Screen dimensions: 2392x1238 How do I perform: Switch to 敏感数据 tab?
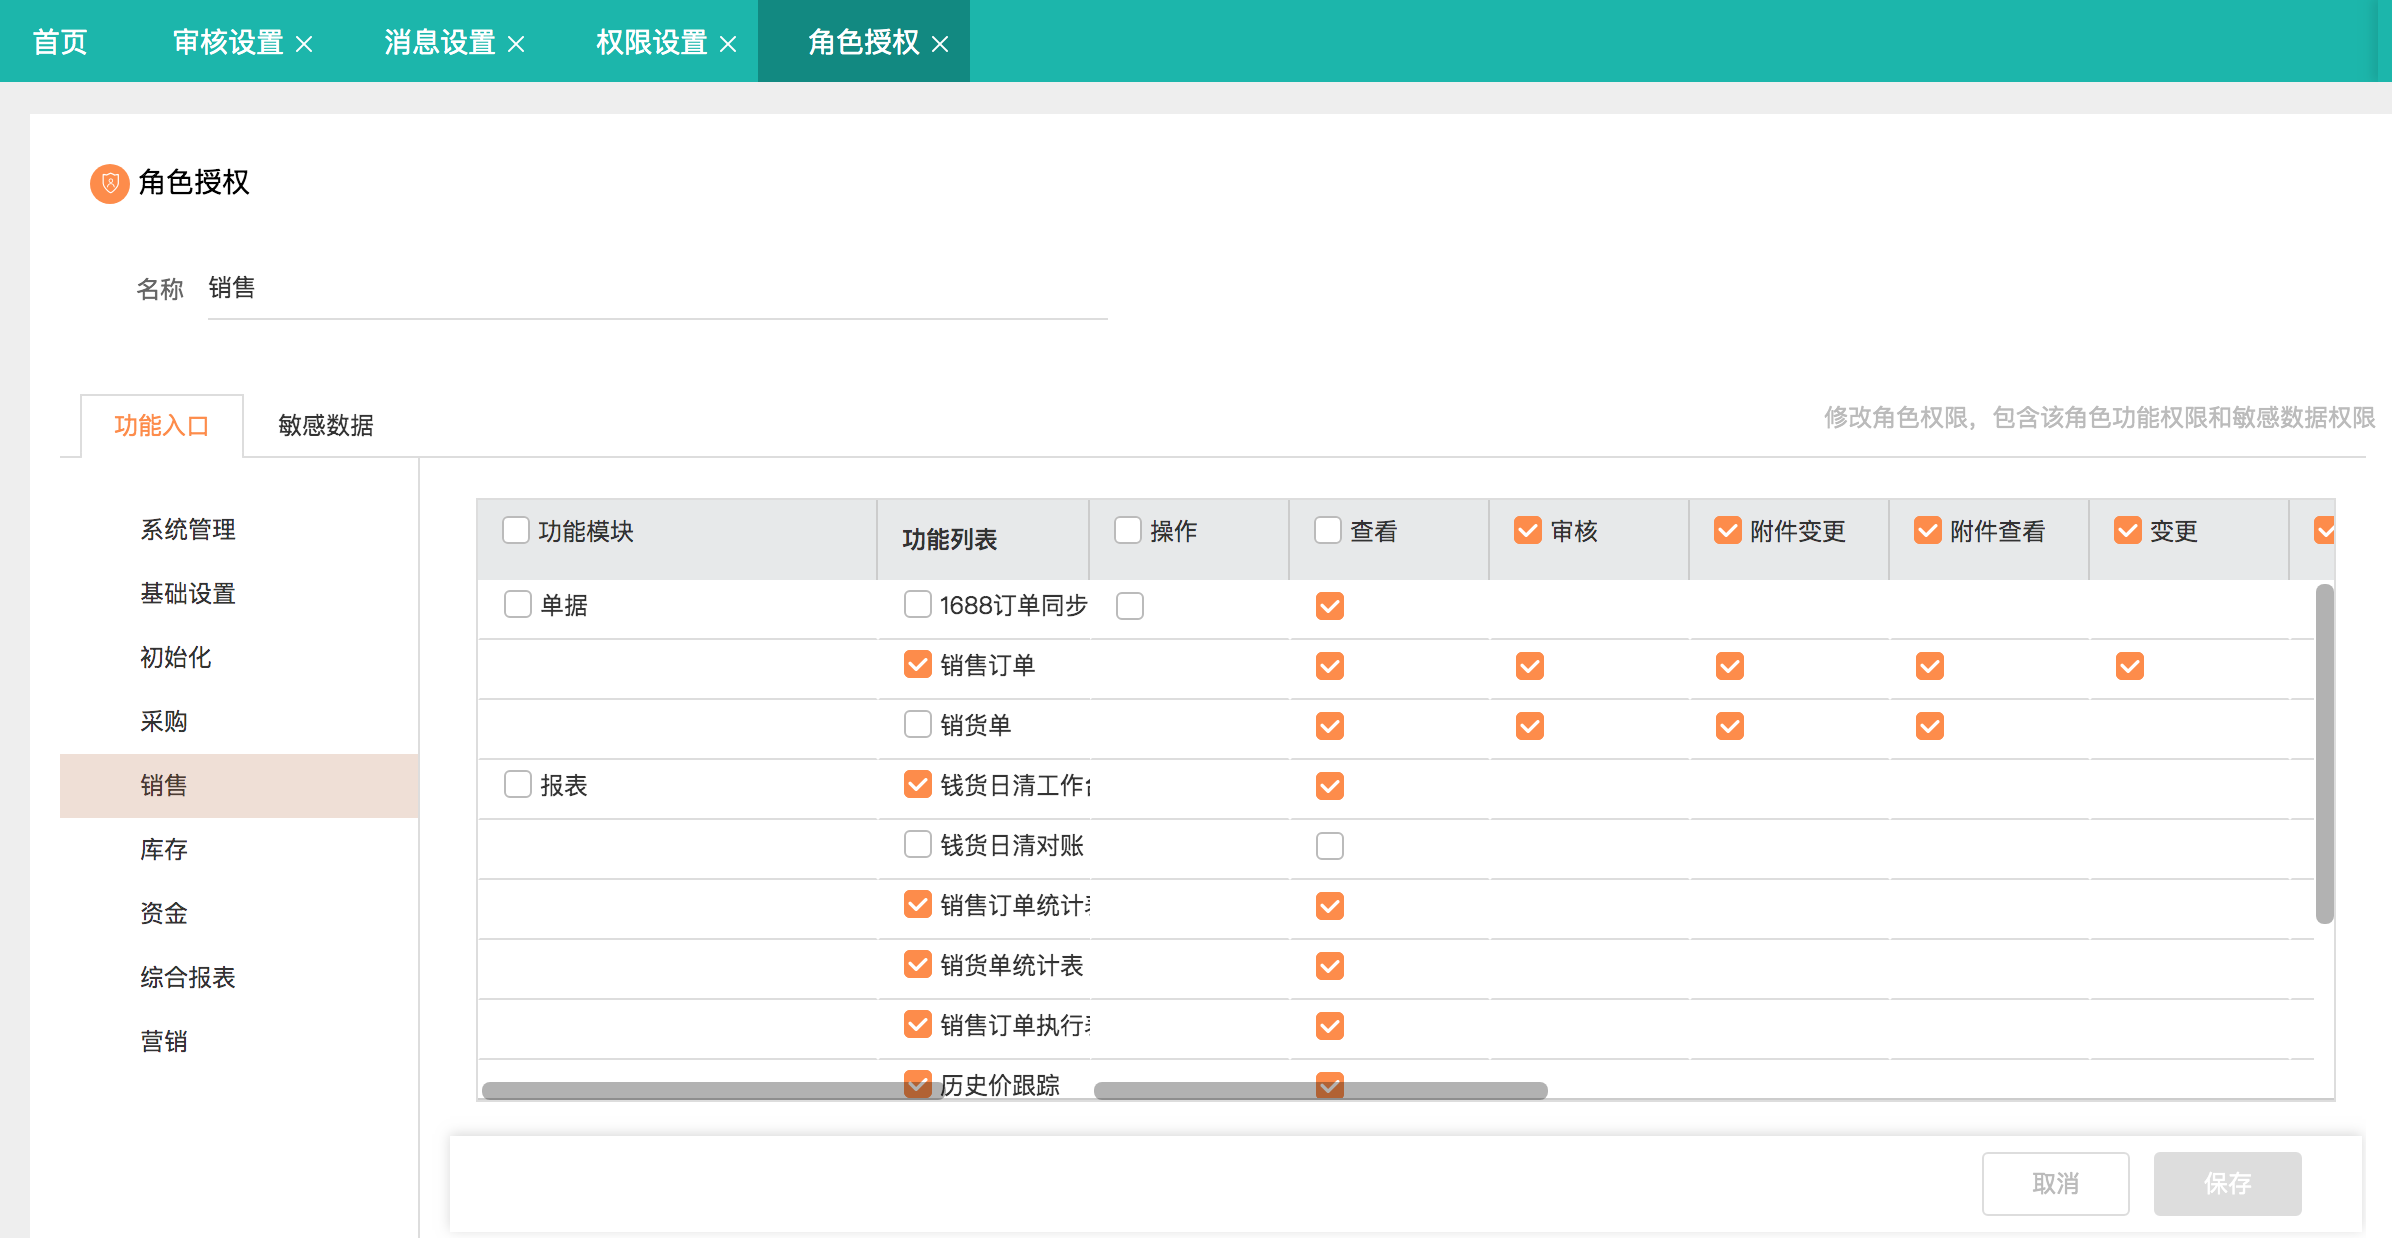click(325, 422)
